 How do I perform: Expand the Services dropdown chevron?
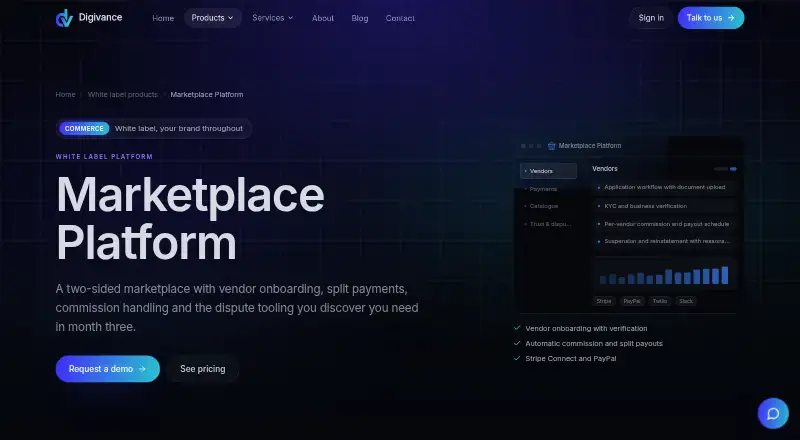tap(291, 18)
